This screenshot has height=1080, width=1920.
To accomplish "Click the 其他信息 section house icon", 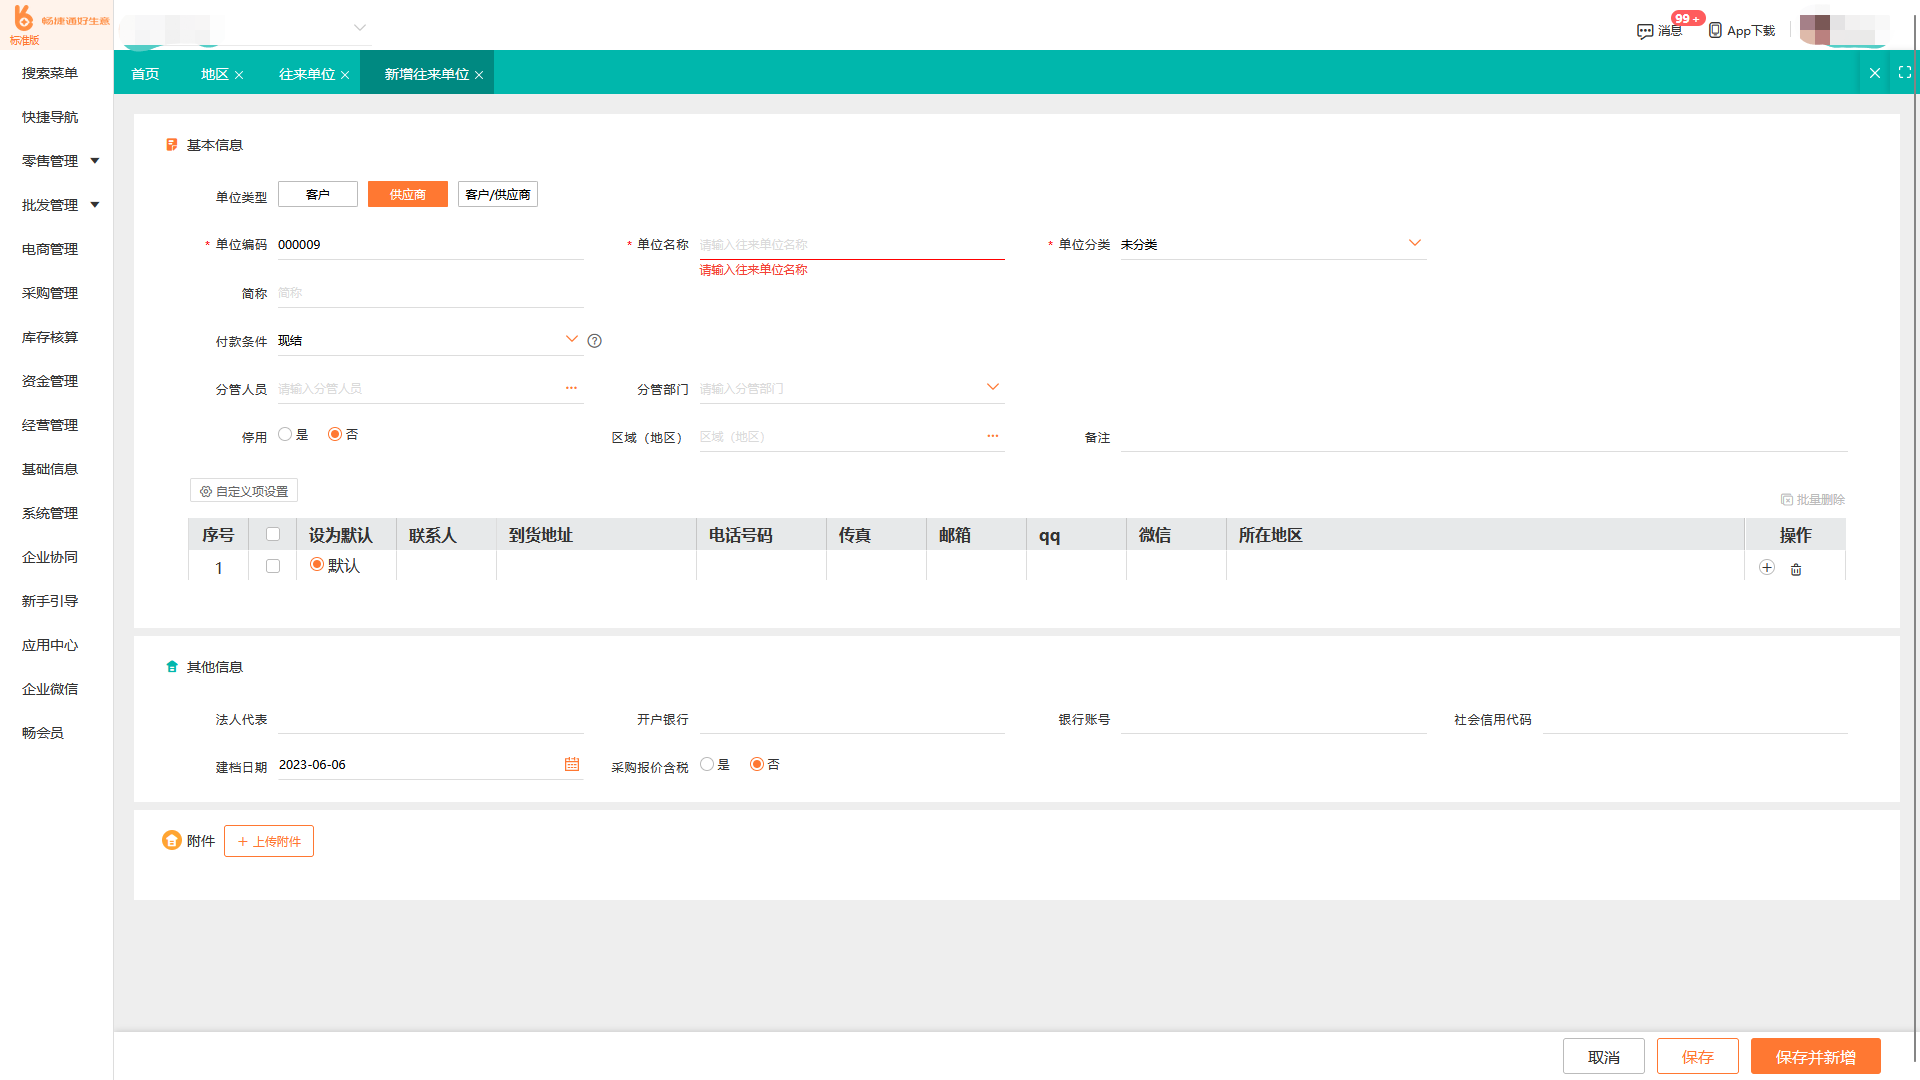I will pyautogui.click(x=170, y=667).
